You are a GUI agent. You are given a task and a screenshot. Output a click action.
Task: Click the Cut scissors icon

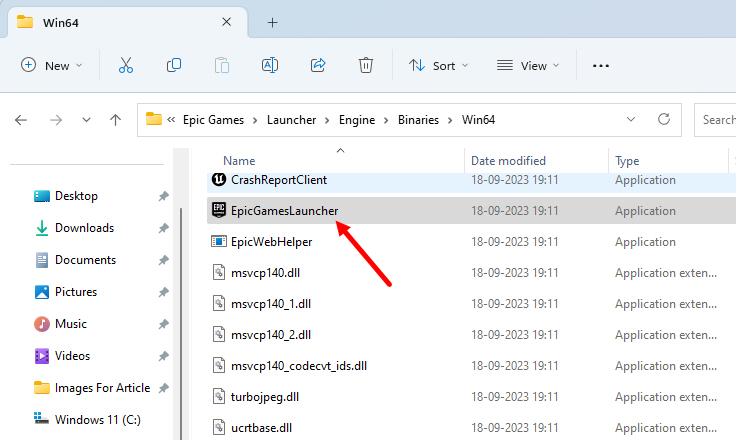pos(125,65)
